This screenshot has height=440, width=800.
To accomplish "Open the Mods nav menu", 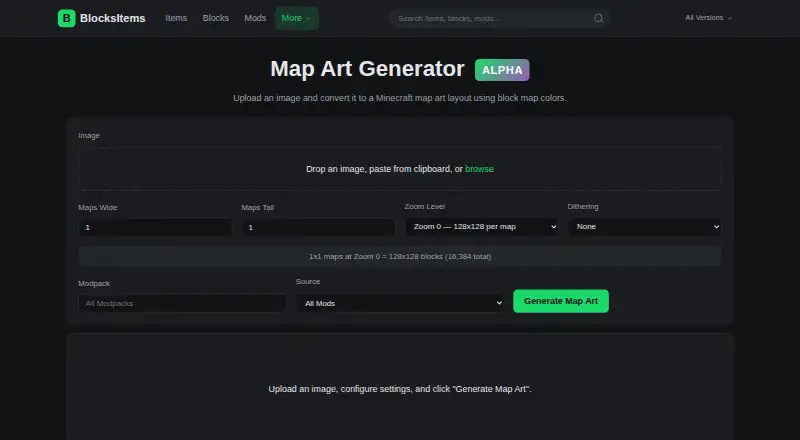I will coord(255,18).
